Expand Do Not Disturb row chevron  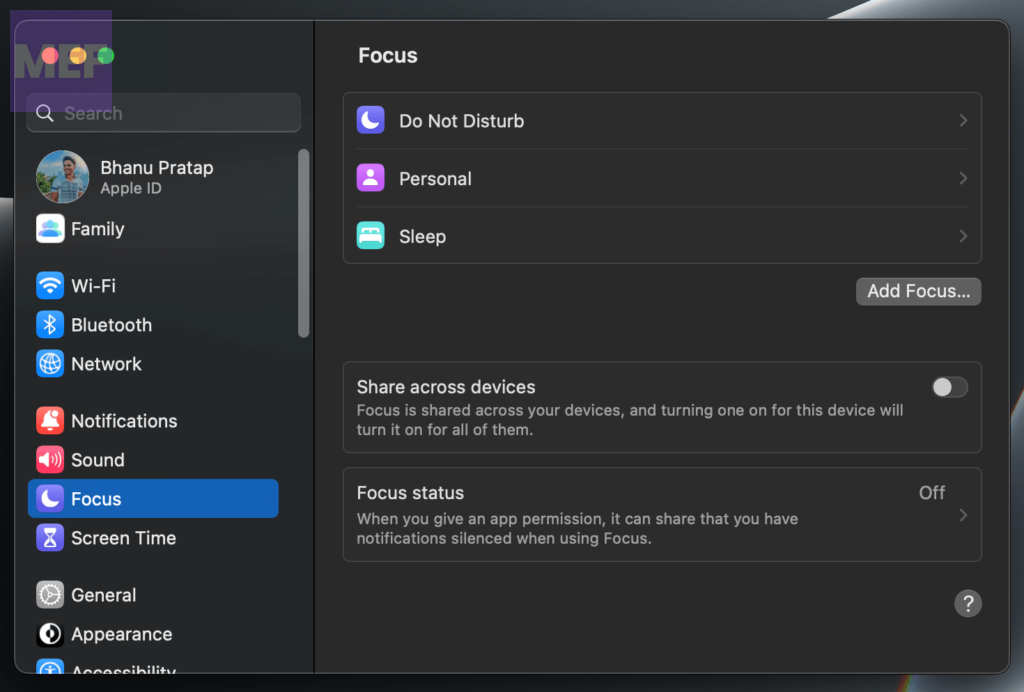963,121
